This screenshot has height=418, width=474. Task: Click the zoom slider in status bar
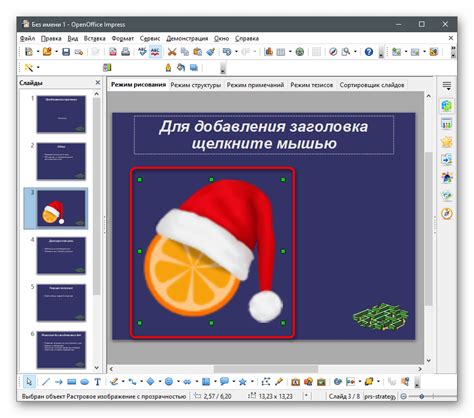pos(422,396)
